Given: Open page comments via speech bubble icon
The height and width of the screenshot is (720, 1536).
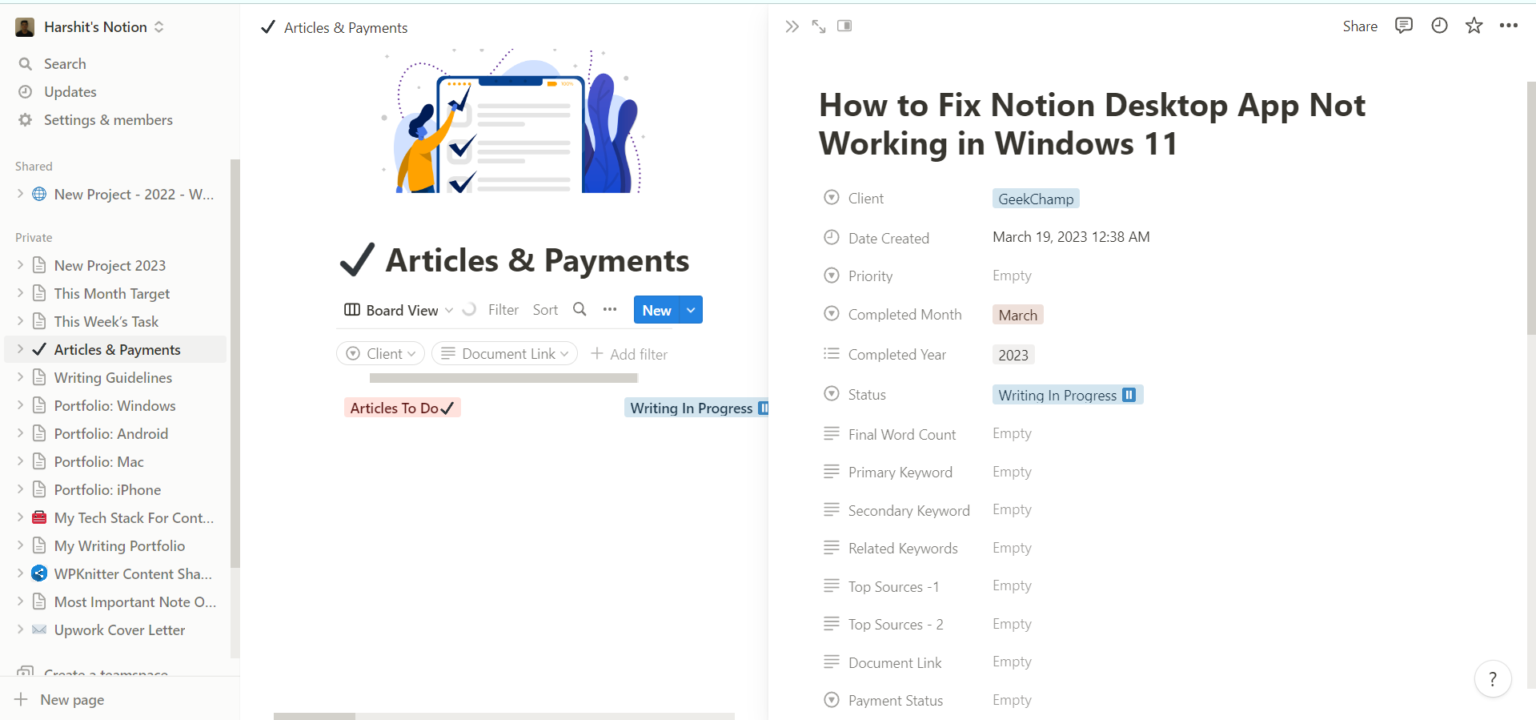Looking at the screenshot, I should point(1404,26).
